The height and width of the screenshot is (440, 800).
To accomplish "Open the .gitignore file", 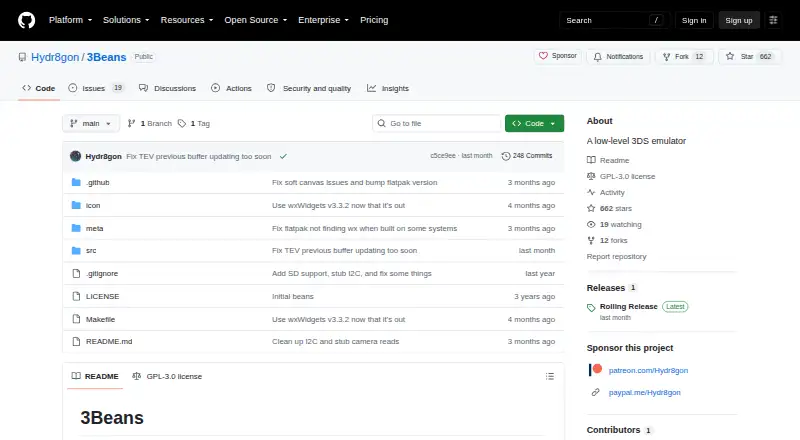I will point(102,274).
